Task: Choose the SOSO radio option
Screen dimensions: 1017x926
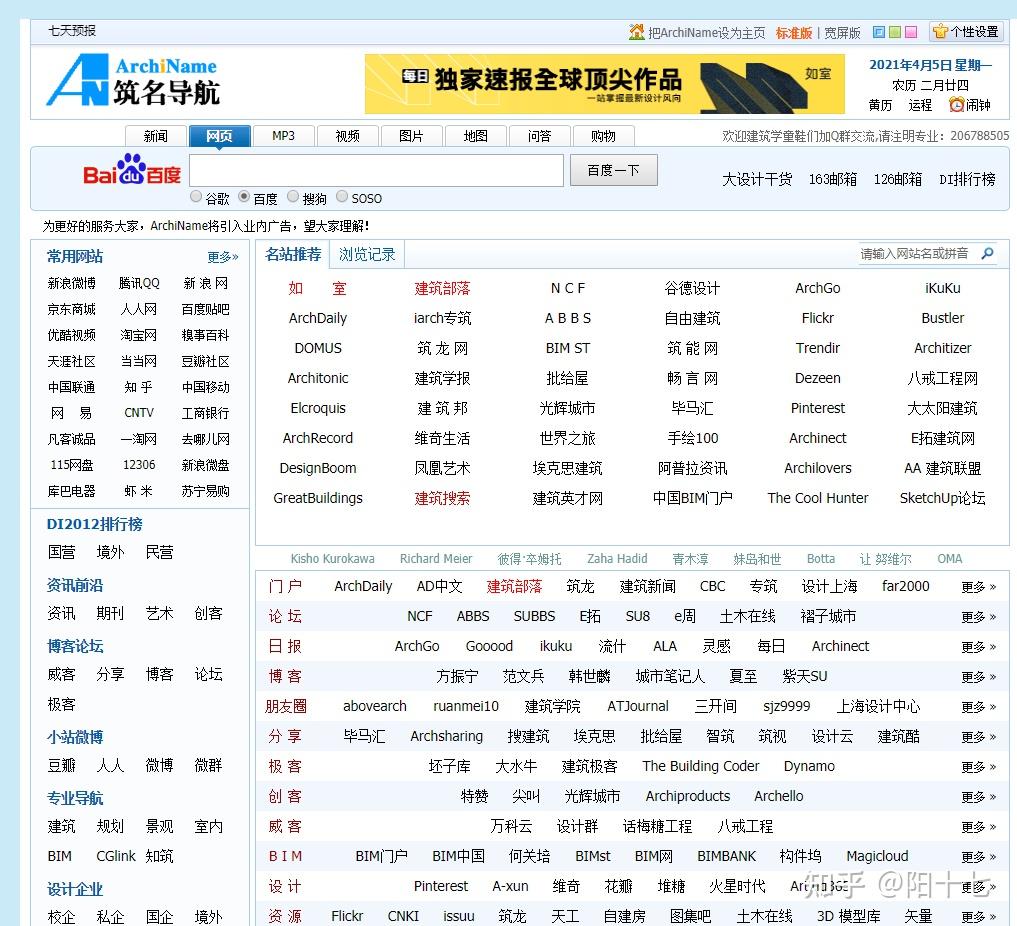Action: click(342, 197)
